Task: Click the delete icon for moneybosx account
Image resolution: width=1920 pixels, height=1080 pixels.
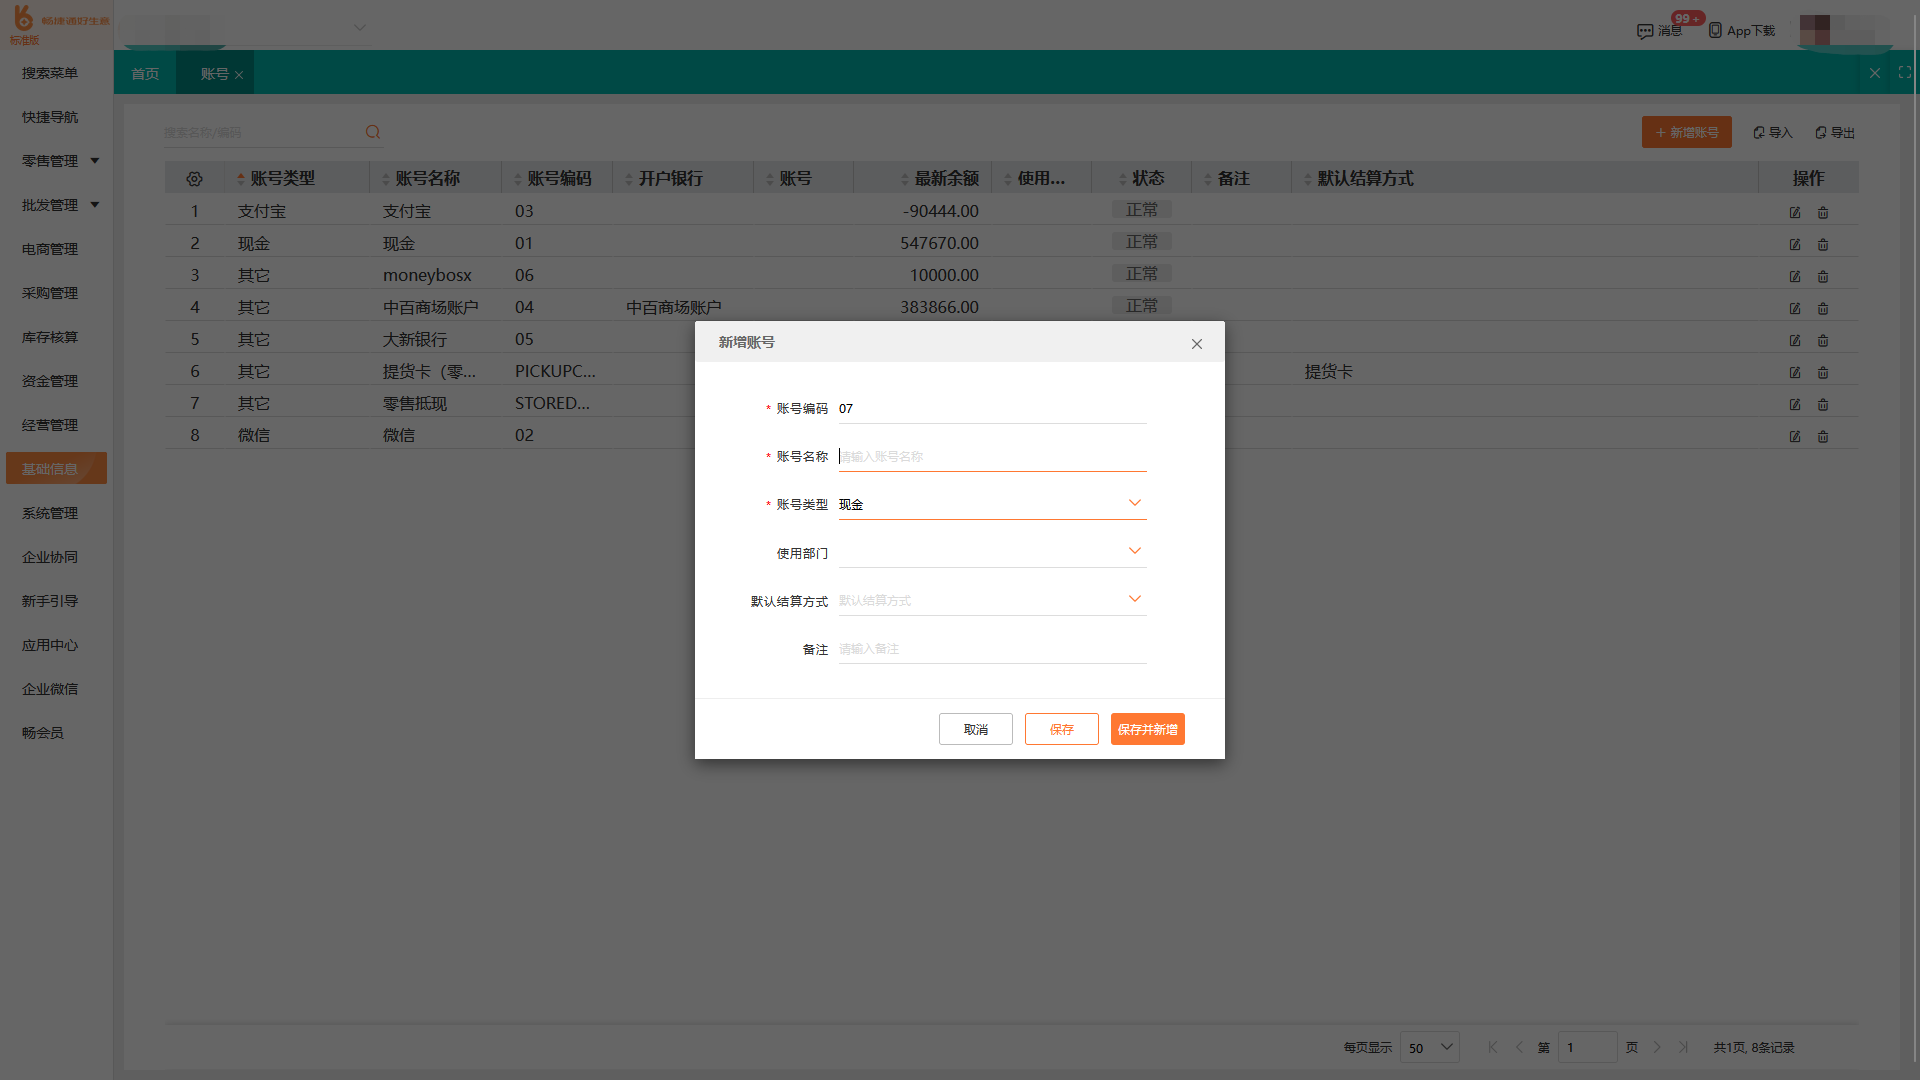Action: (x=1824, y=276)
